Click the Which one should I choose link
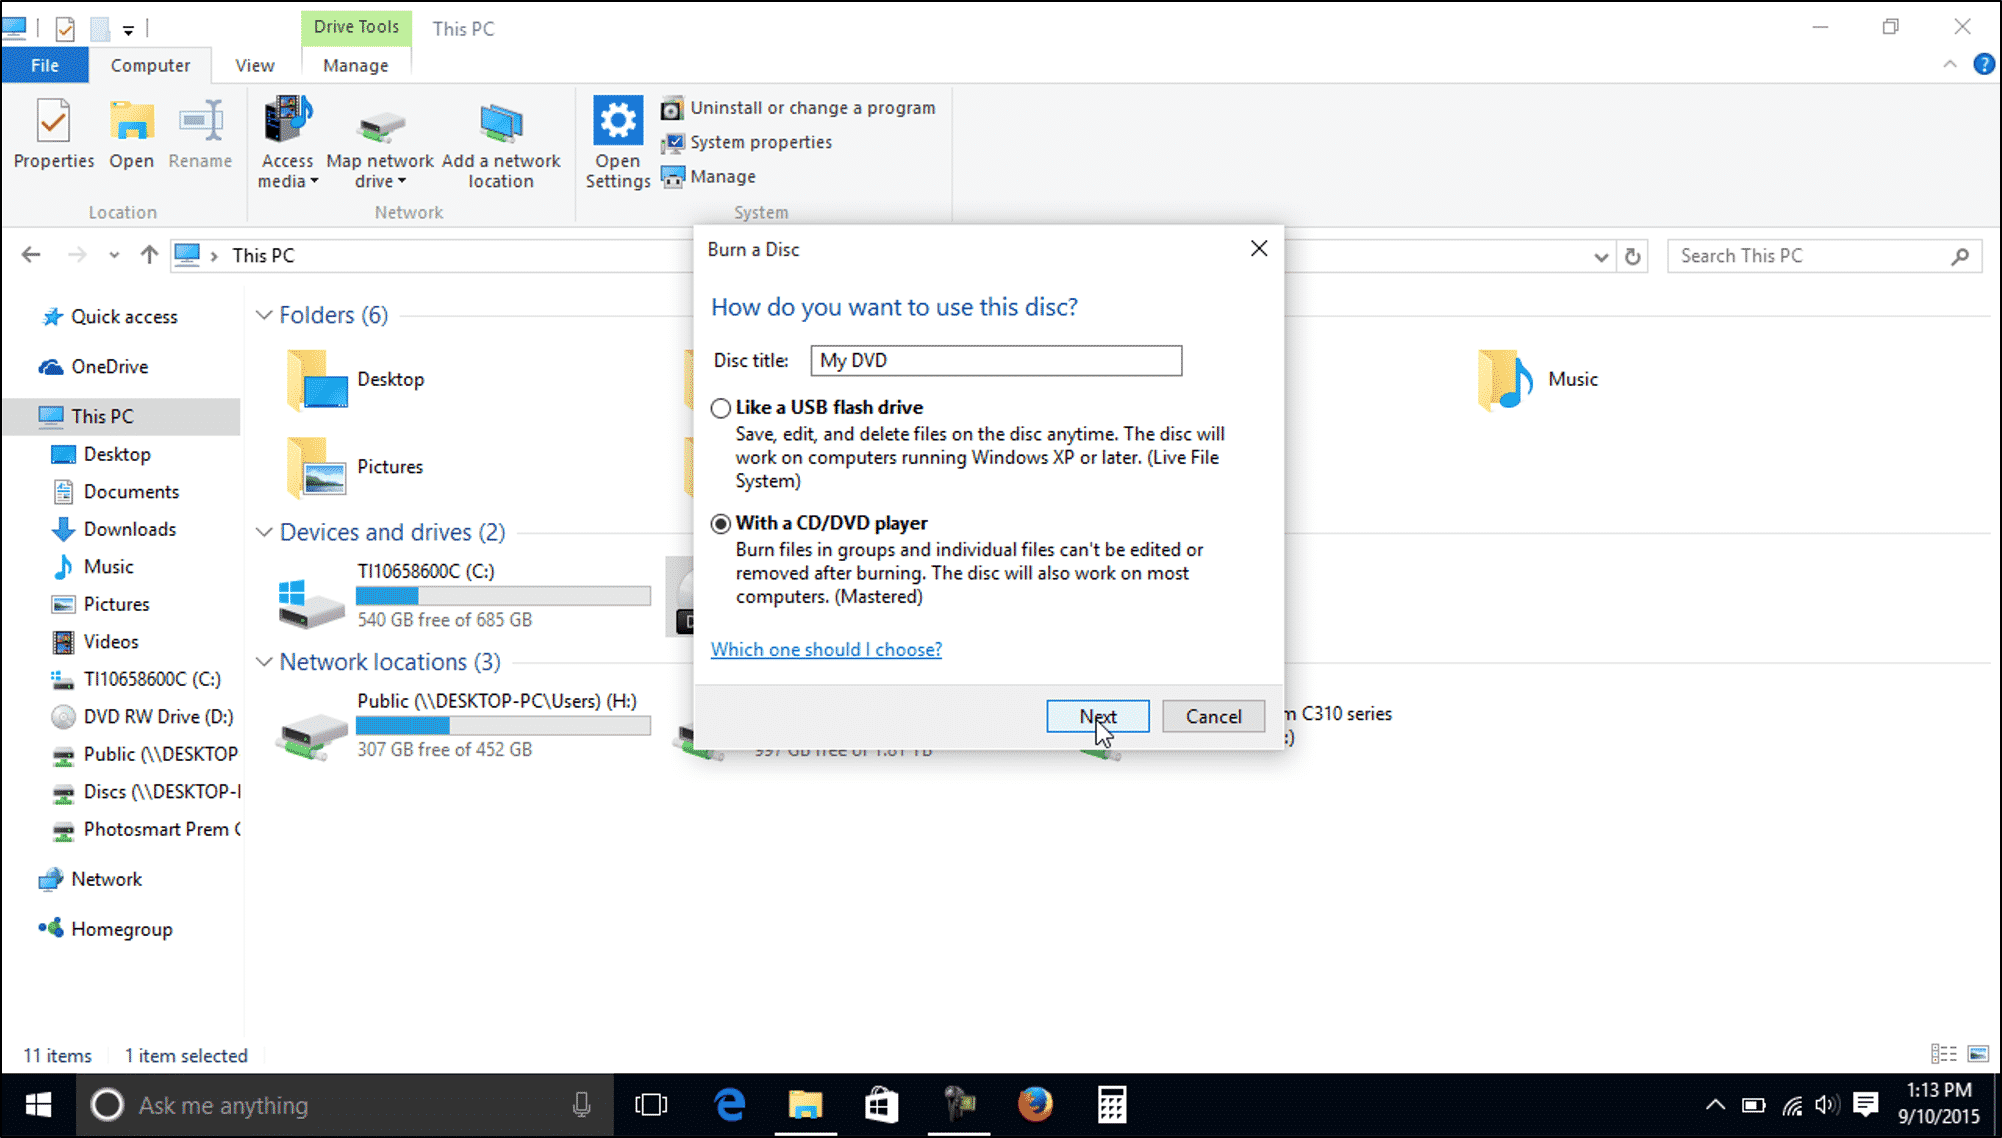Image resolution: width=2002 pixels, height=1138 pixels. [x=826, y=649]
